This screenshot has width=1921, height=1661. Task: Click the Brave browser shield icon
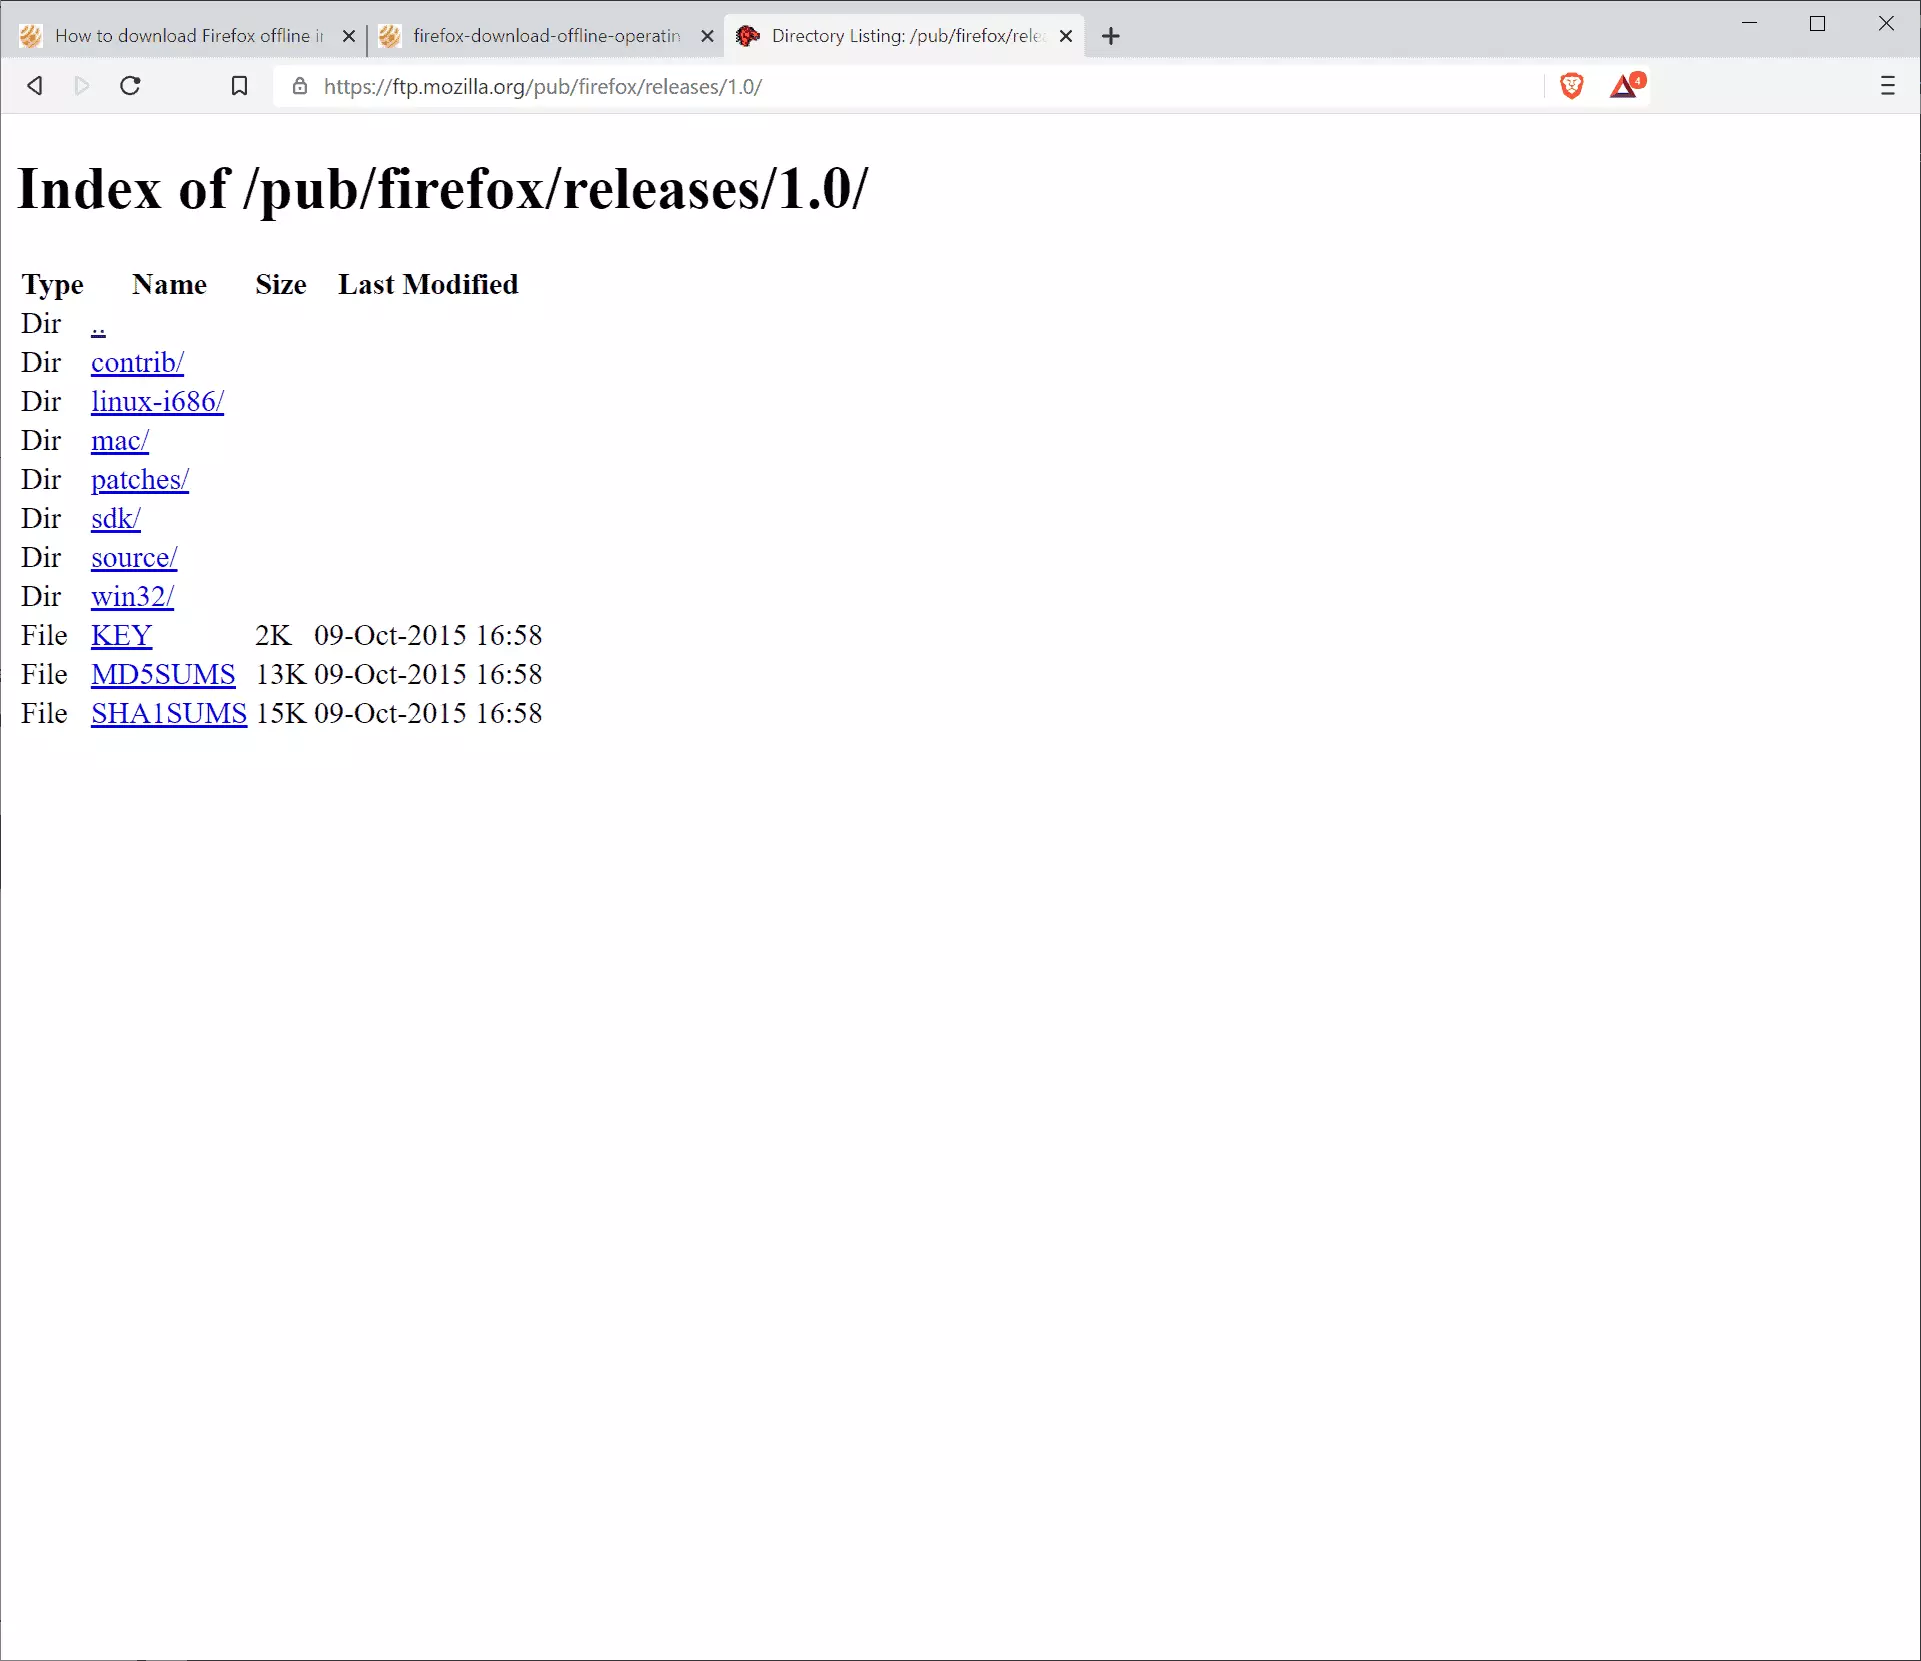pos(1571,85)
